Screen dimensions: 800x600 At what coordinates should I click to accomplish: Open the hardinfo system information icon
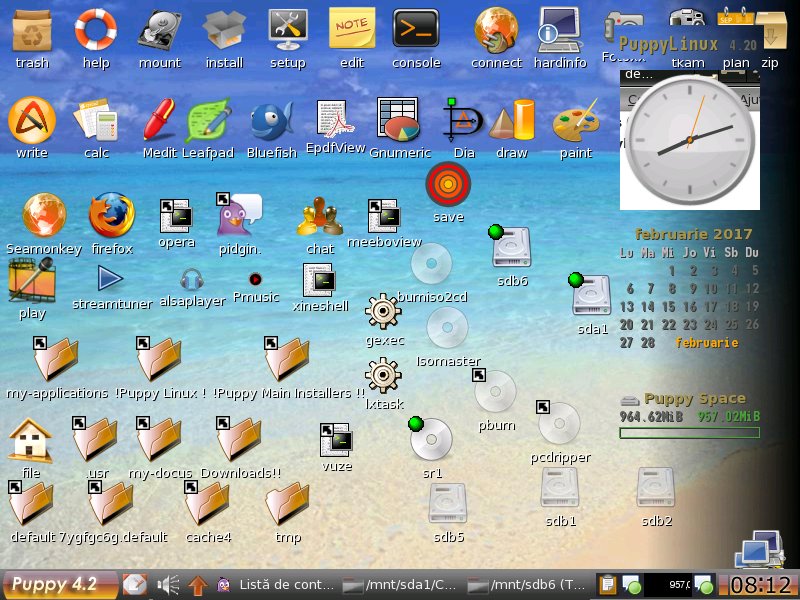pos(558,30)
